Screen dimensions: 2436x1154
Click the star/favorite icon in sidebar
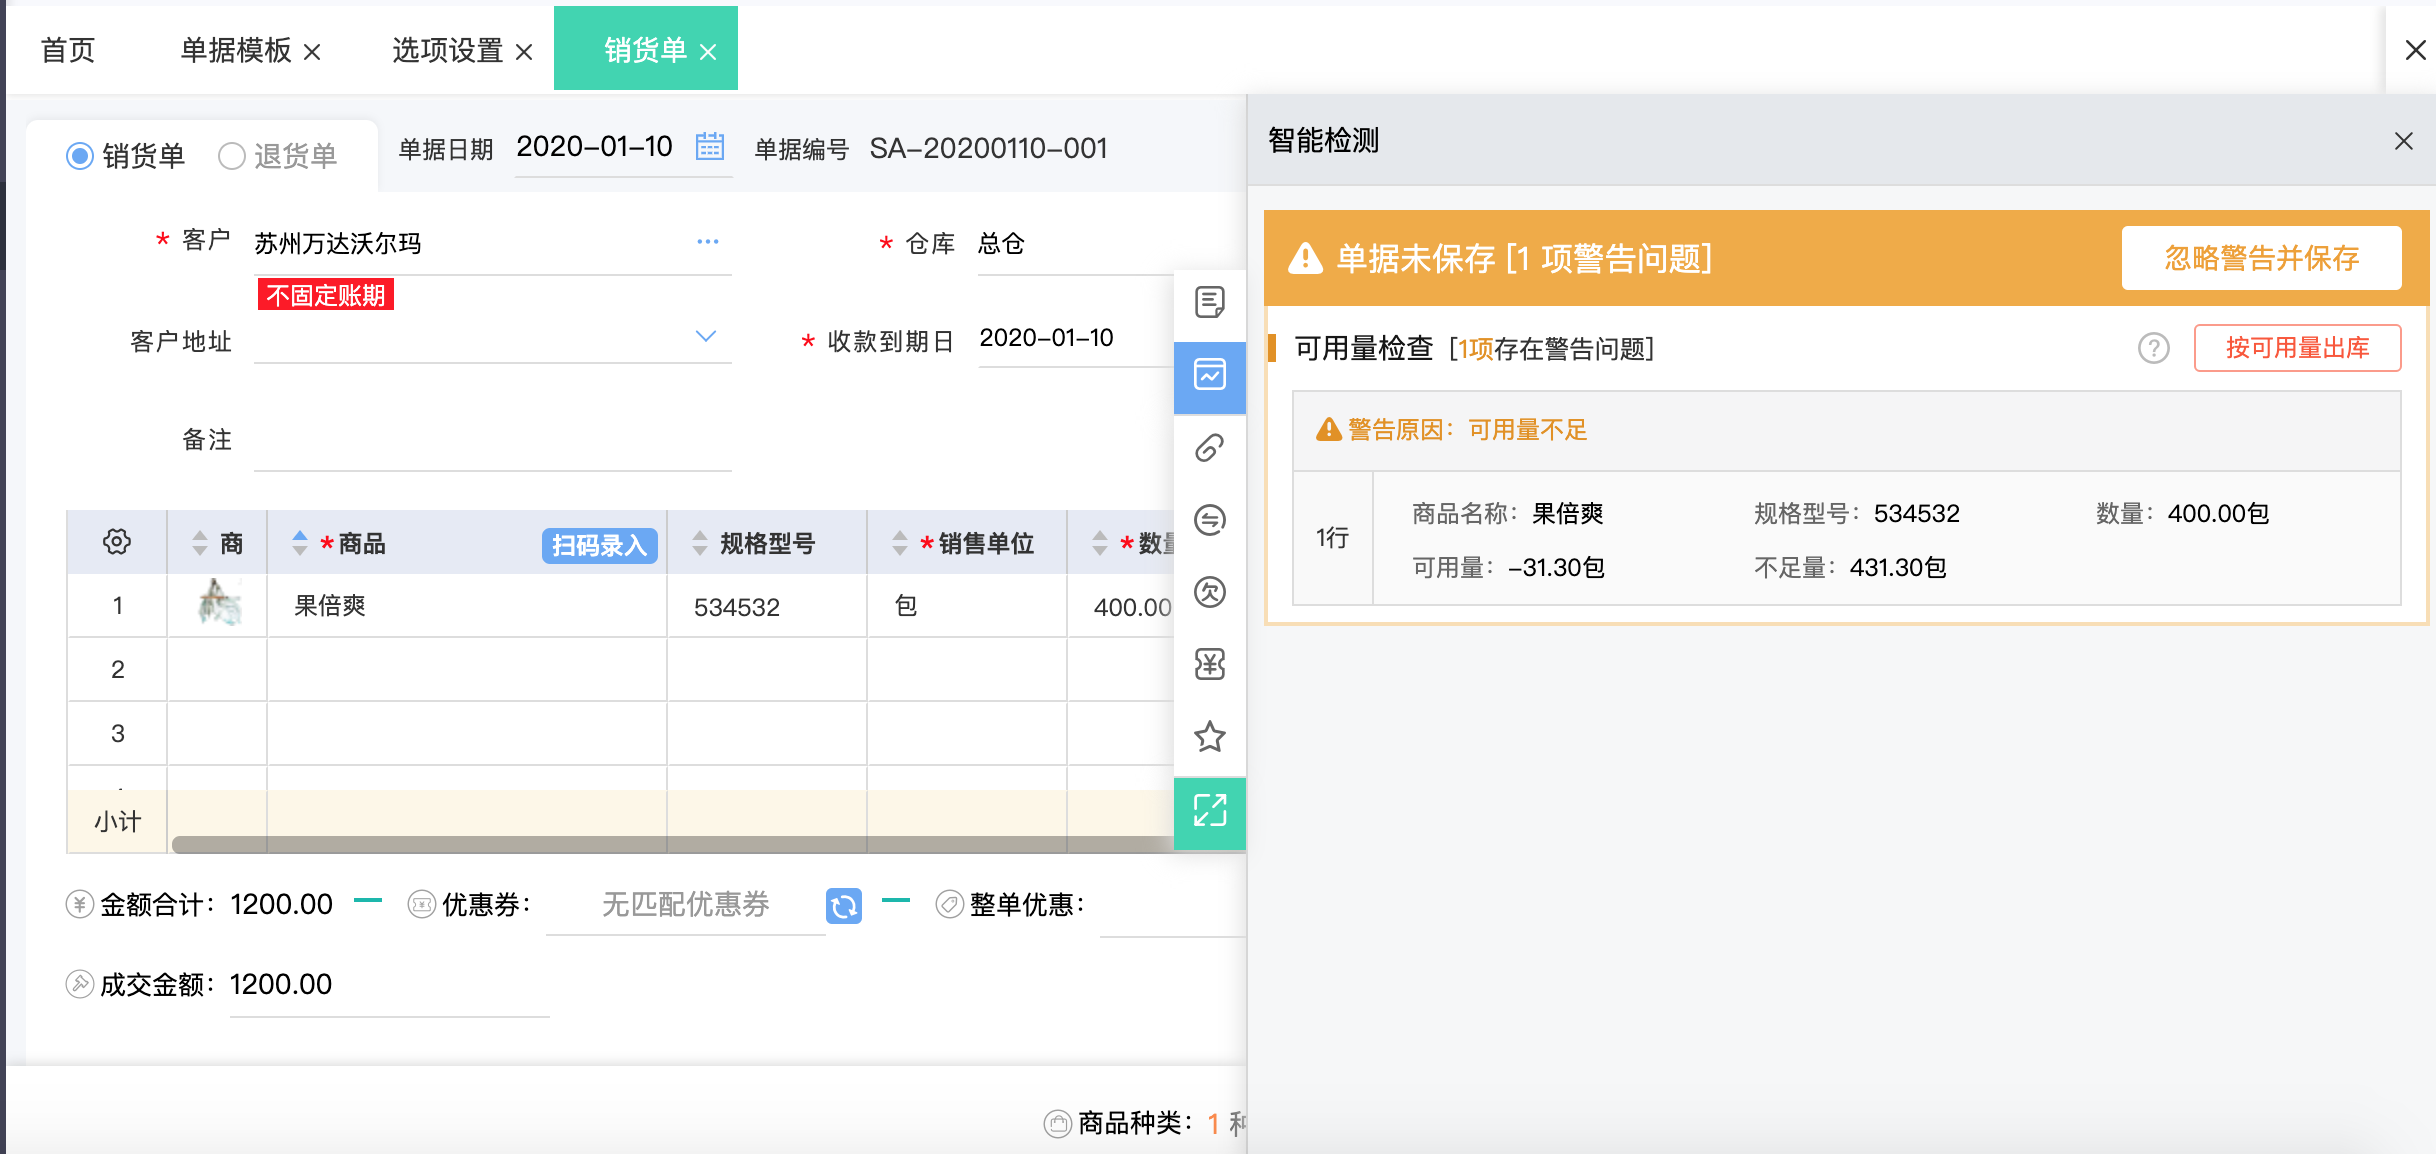pos(1212,733)
